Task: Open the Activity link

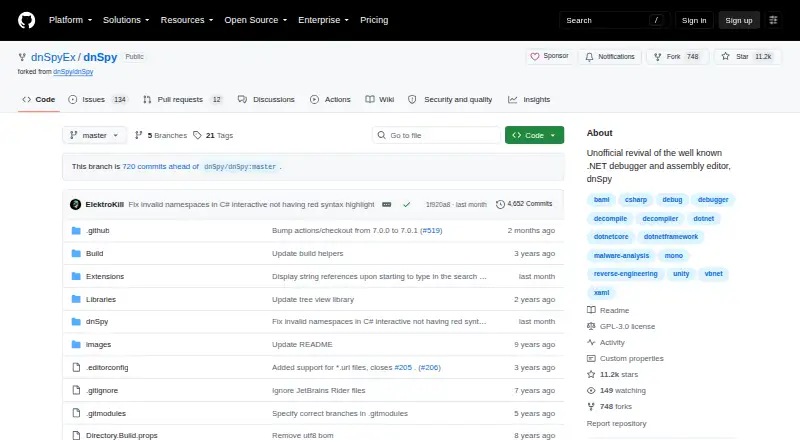Action: pos(606,343)
